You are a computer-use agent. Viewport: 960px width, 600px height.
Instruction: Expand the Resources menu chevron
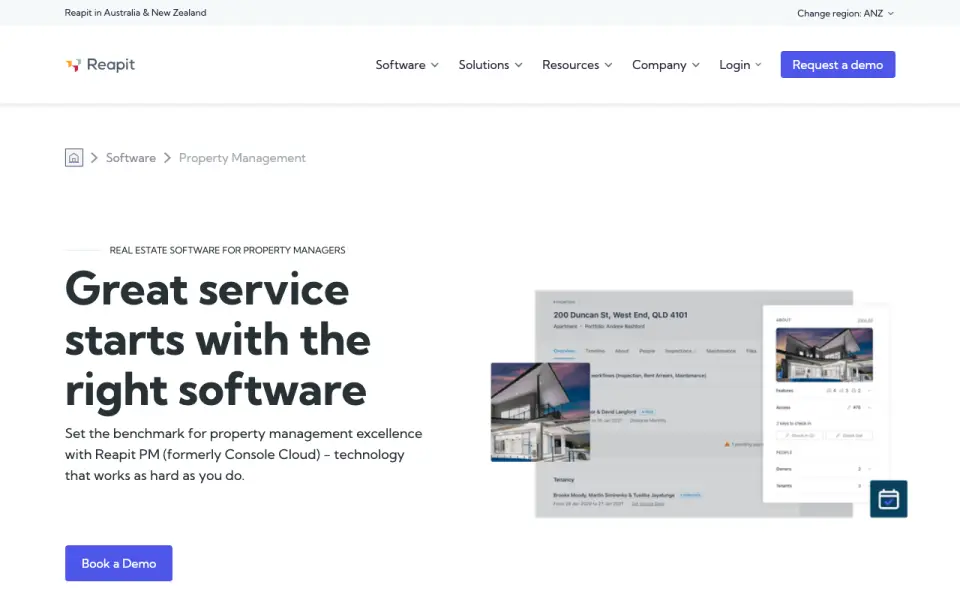coord(609,65)
